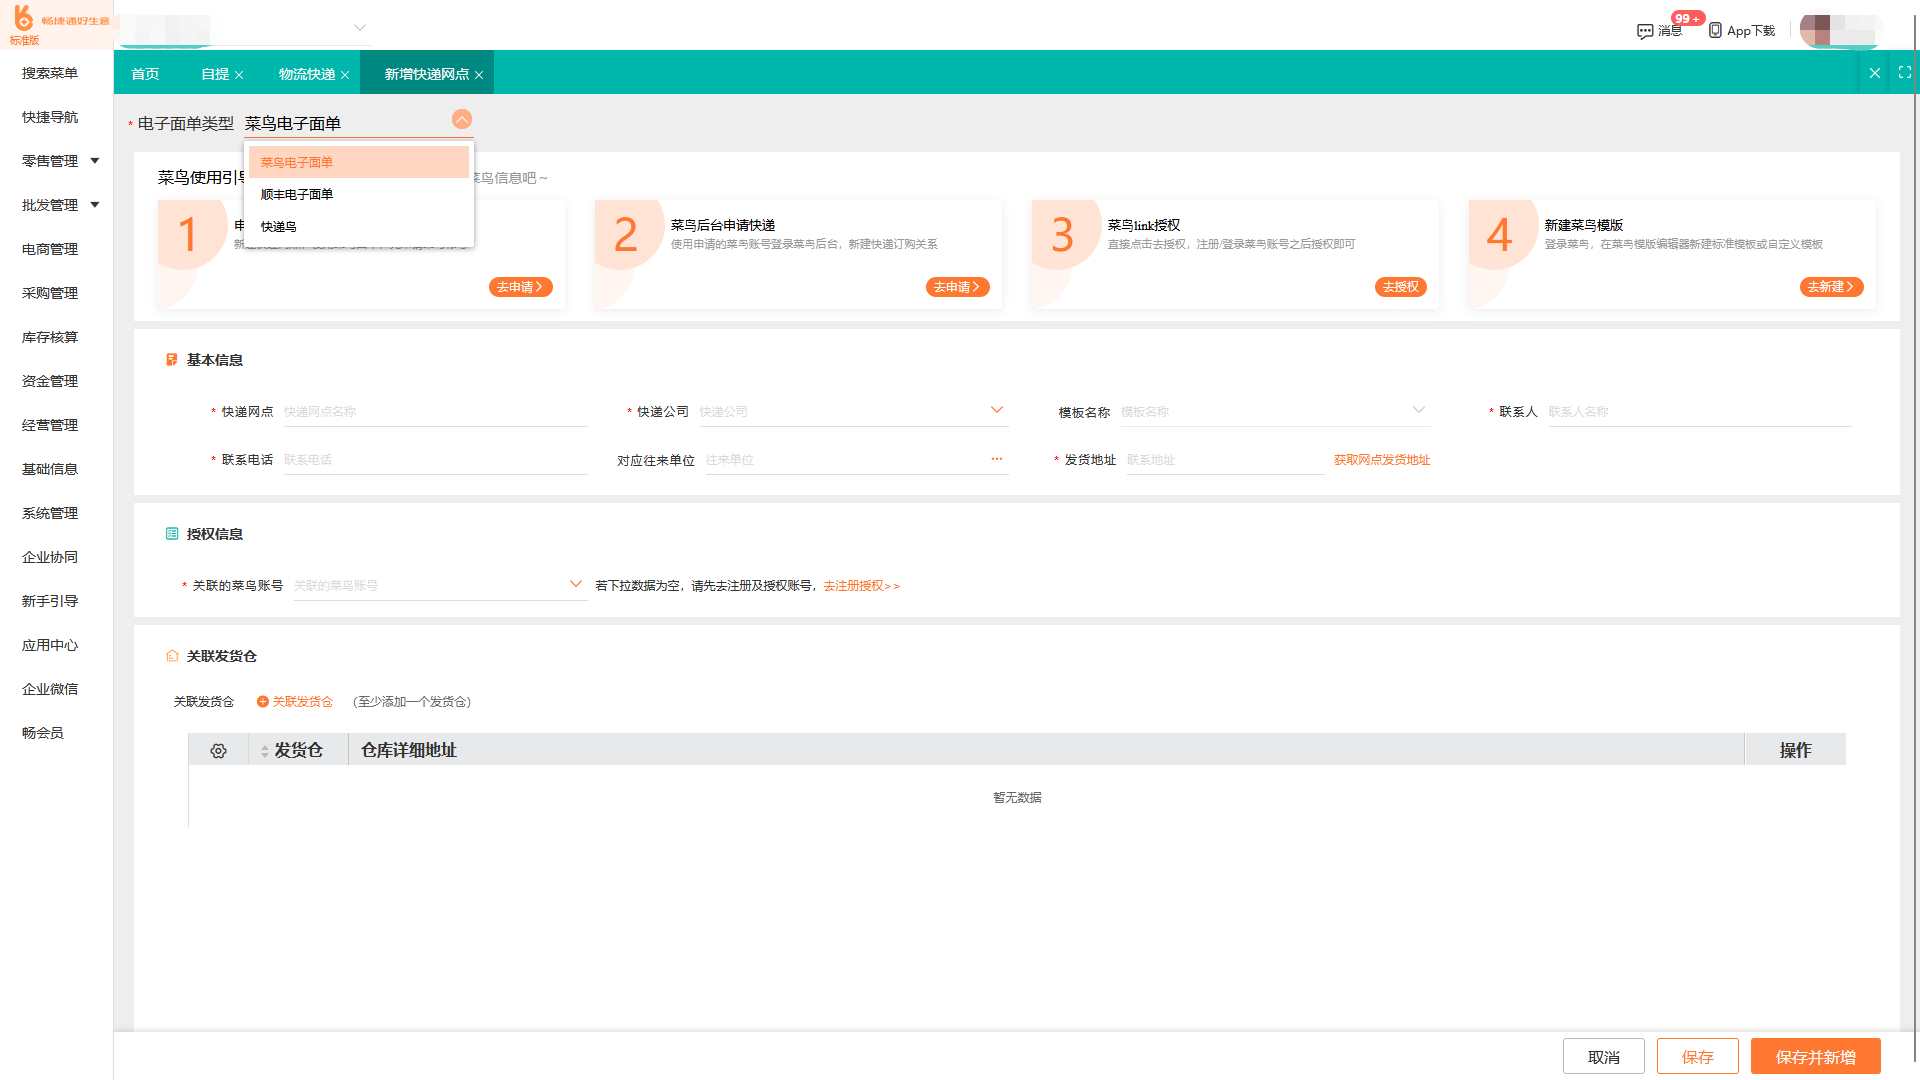Click the 去申请 button in step 1

tap(521, 286)
